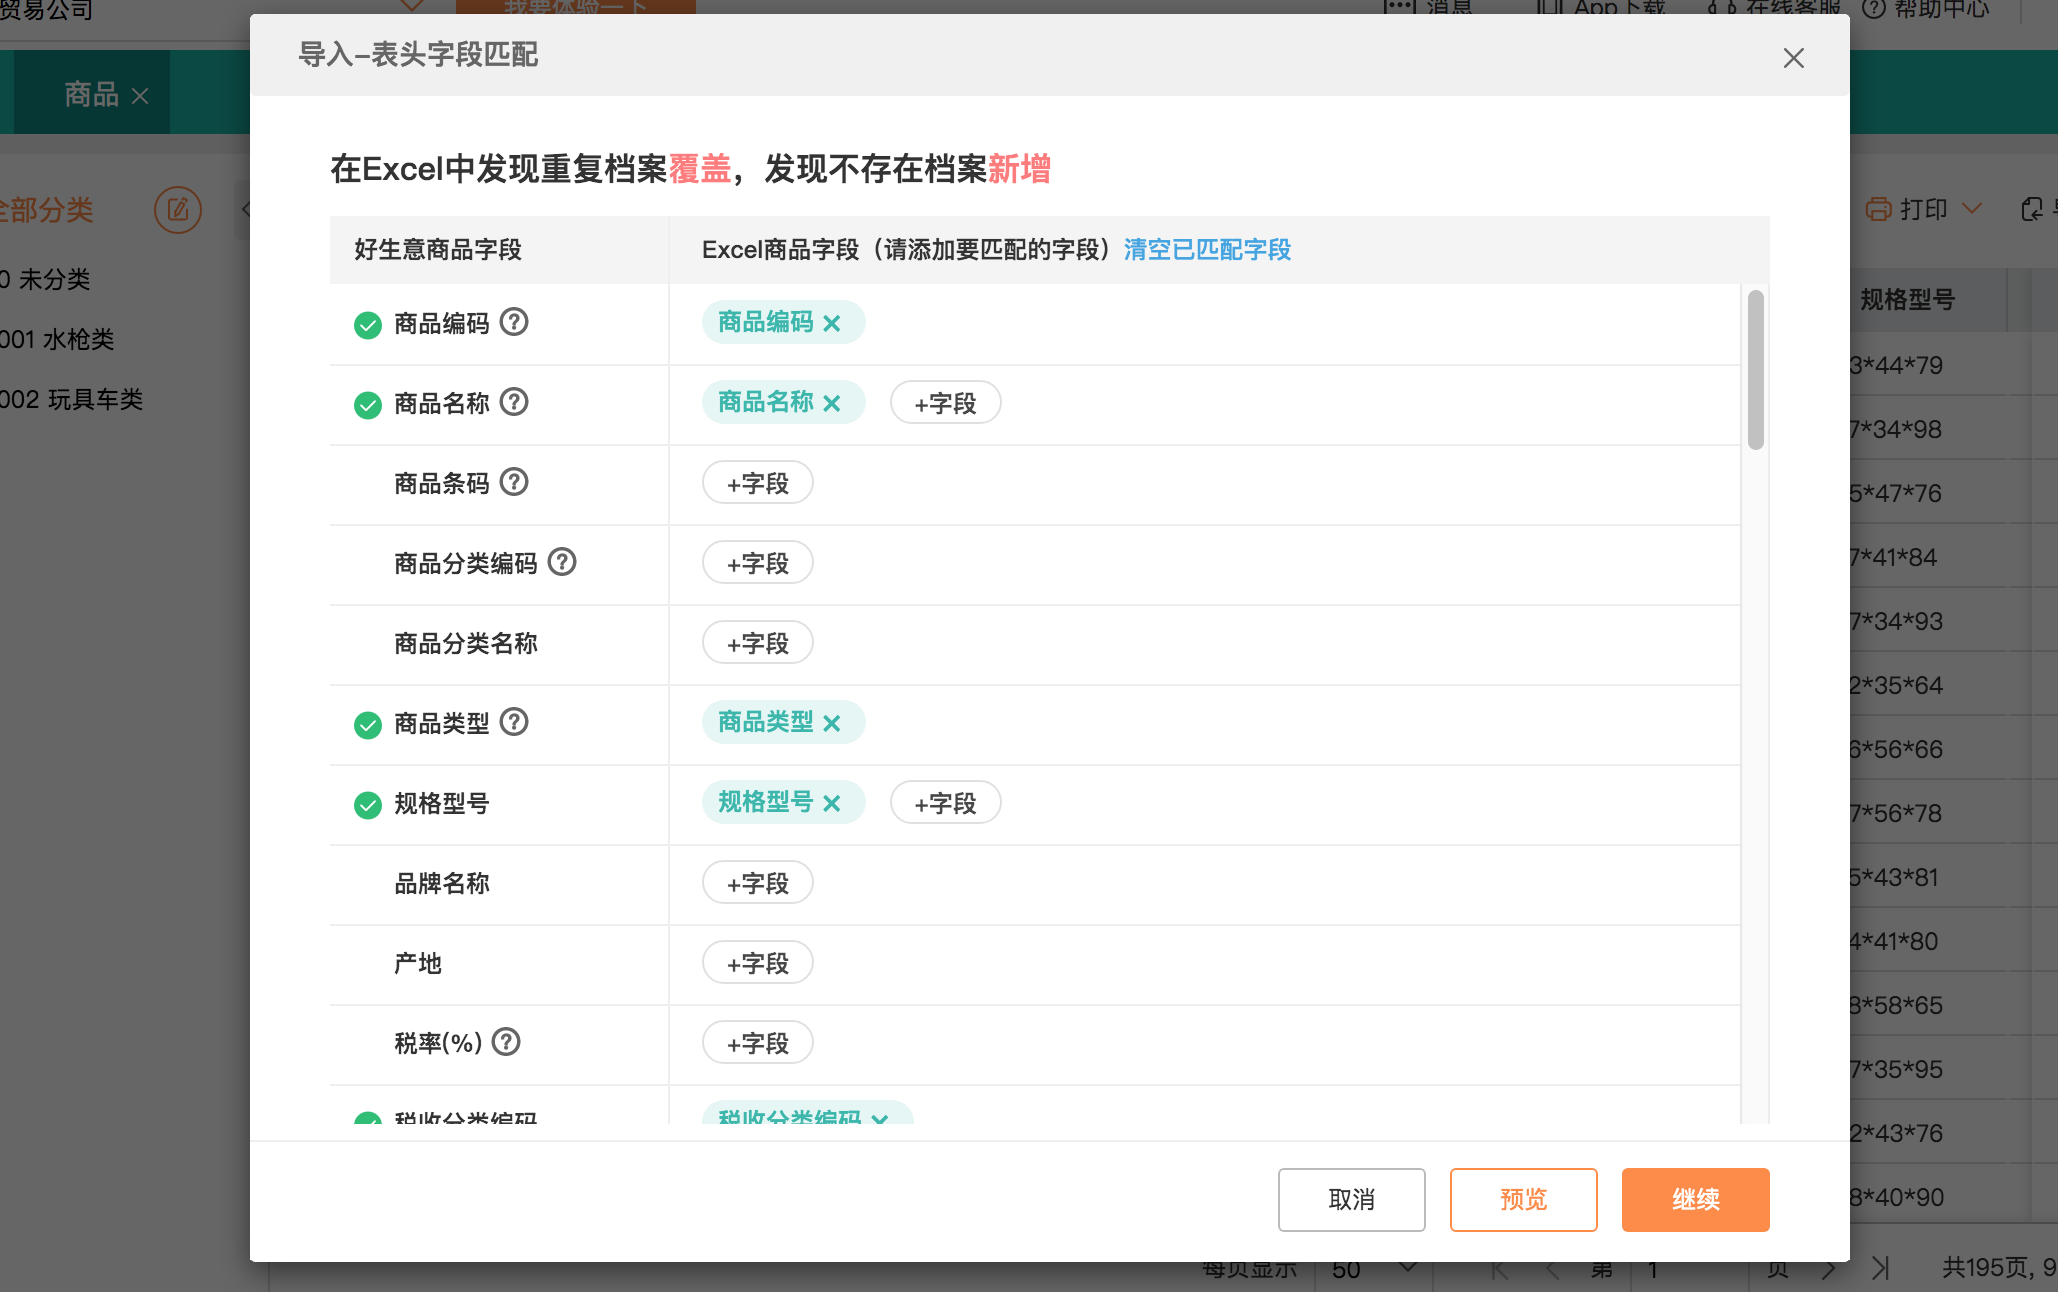Click 预览 button to preview import

pos(1524,1198)
